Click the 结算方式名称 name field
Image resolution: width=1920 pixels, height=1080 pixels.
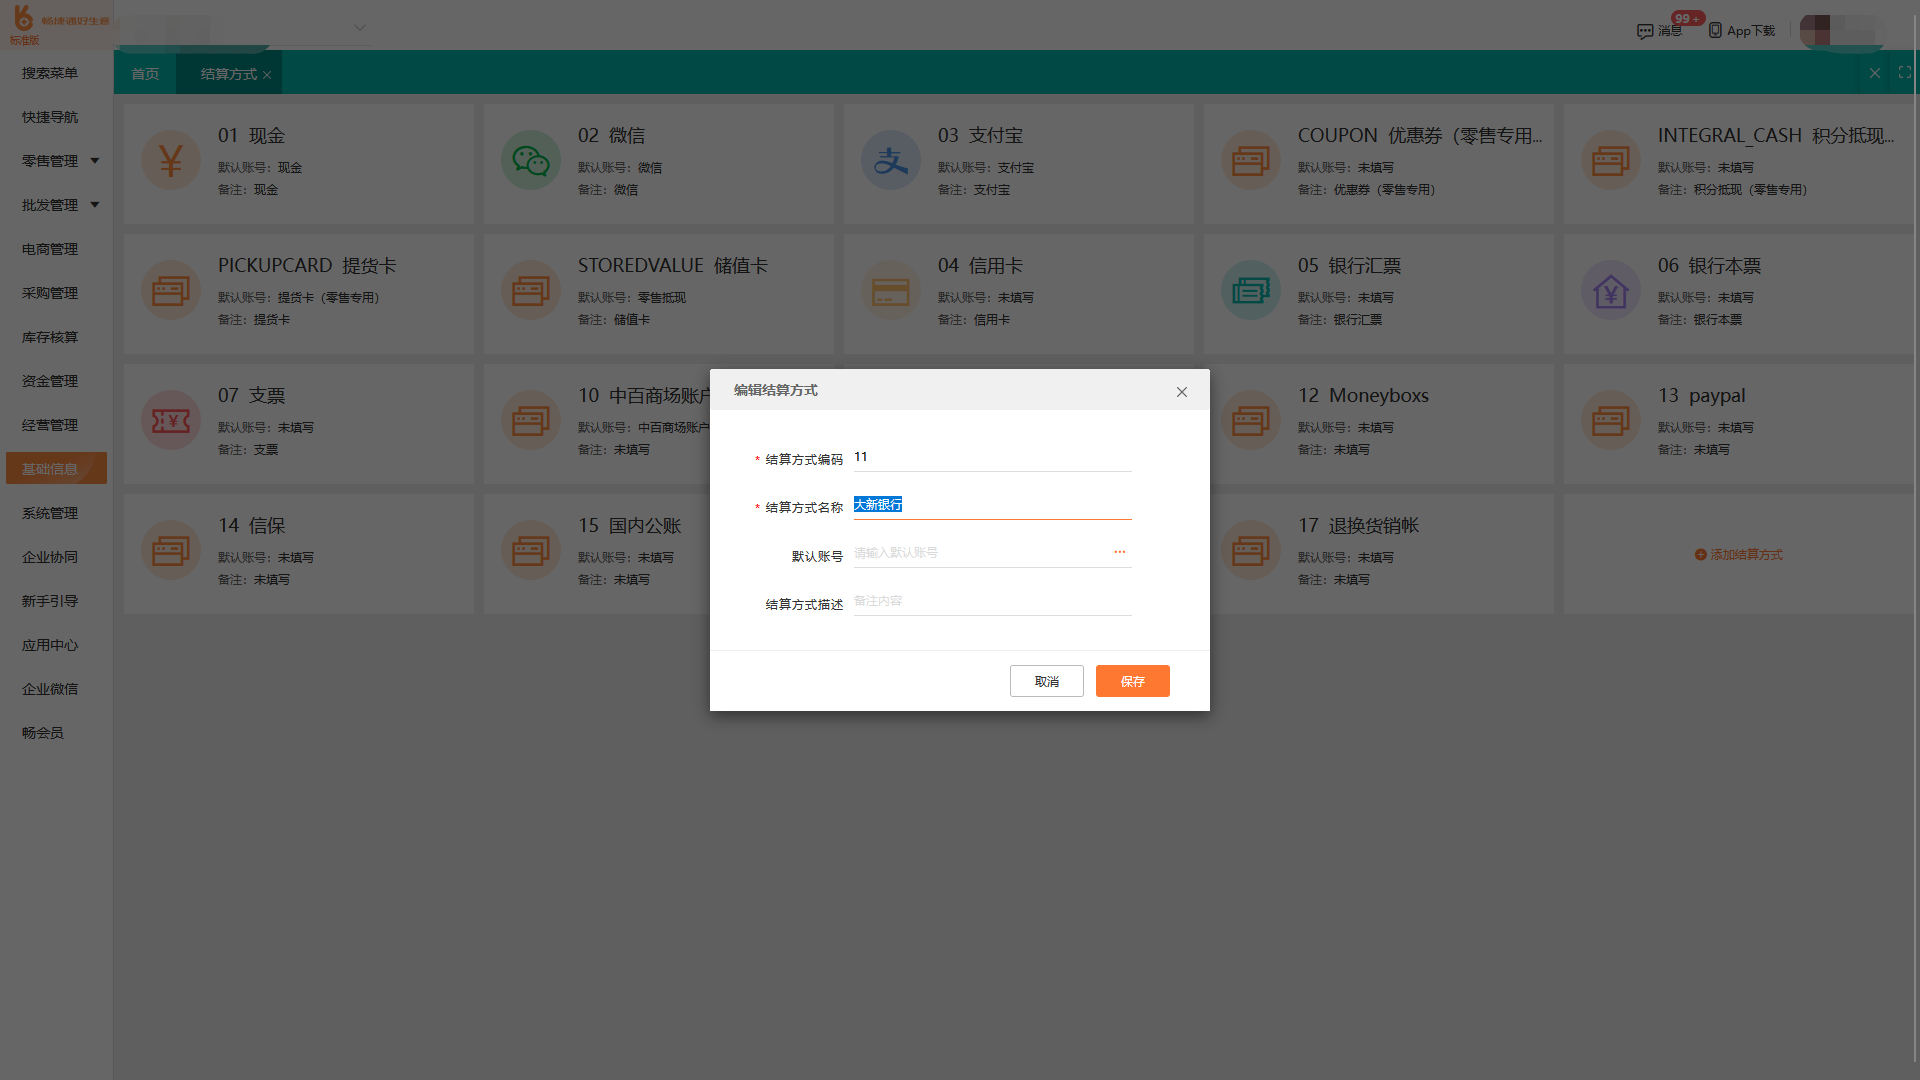pos(990,505)
